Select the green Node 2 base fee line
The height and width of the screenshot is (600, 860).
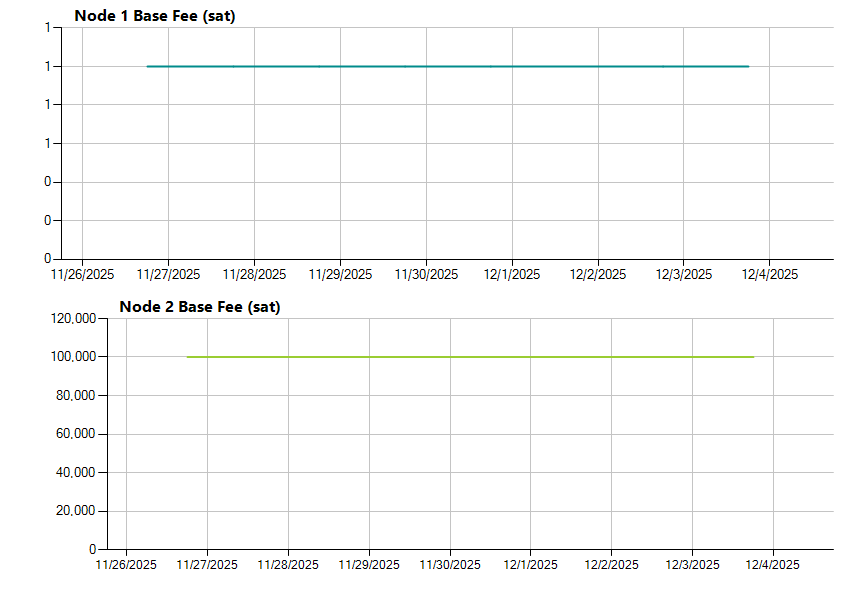470,357
